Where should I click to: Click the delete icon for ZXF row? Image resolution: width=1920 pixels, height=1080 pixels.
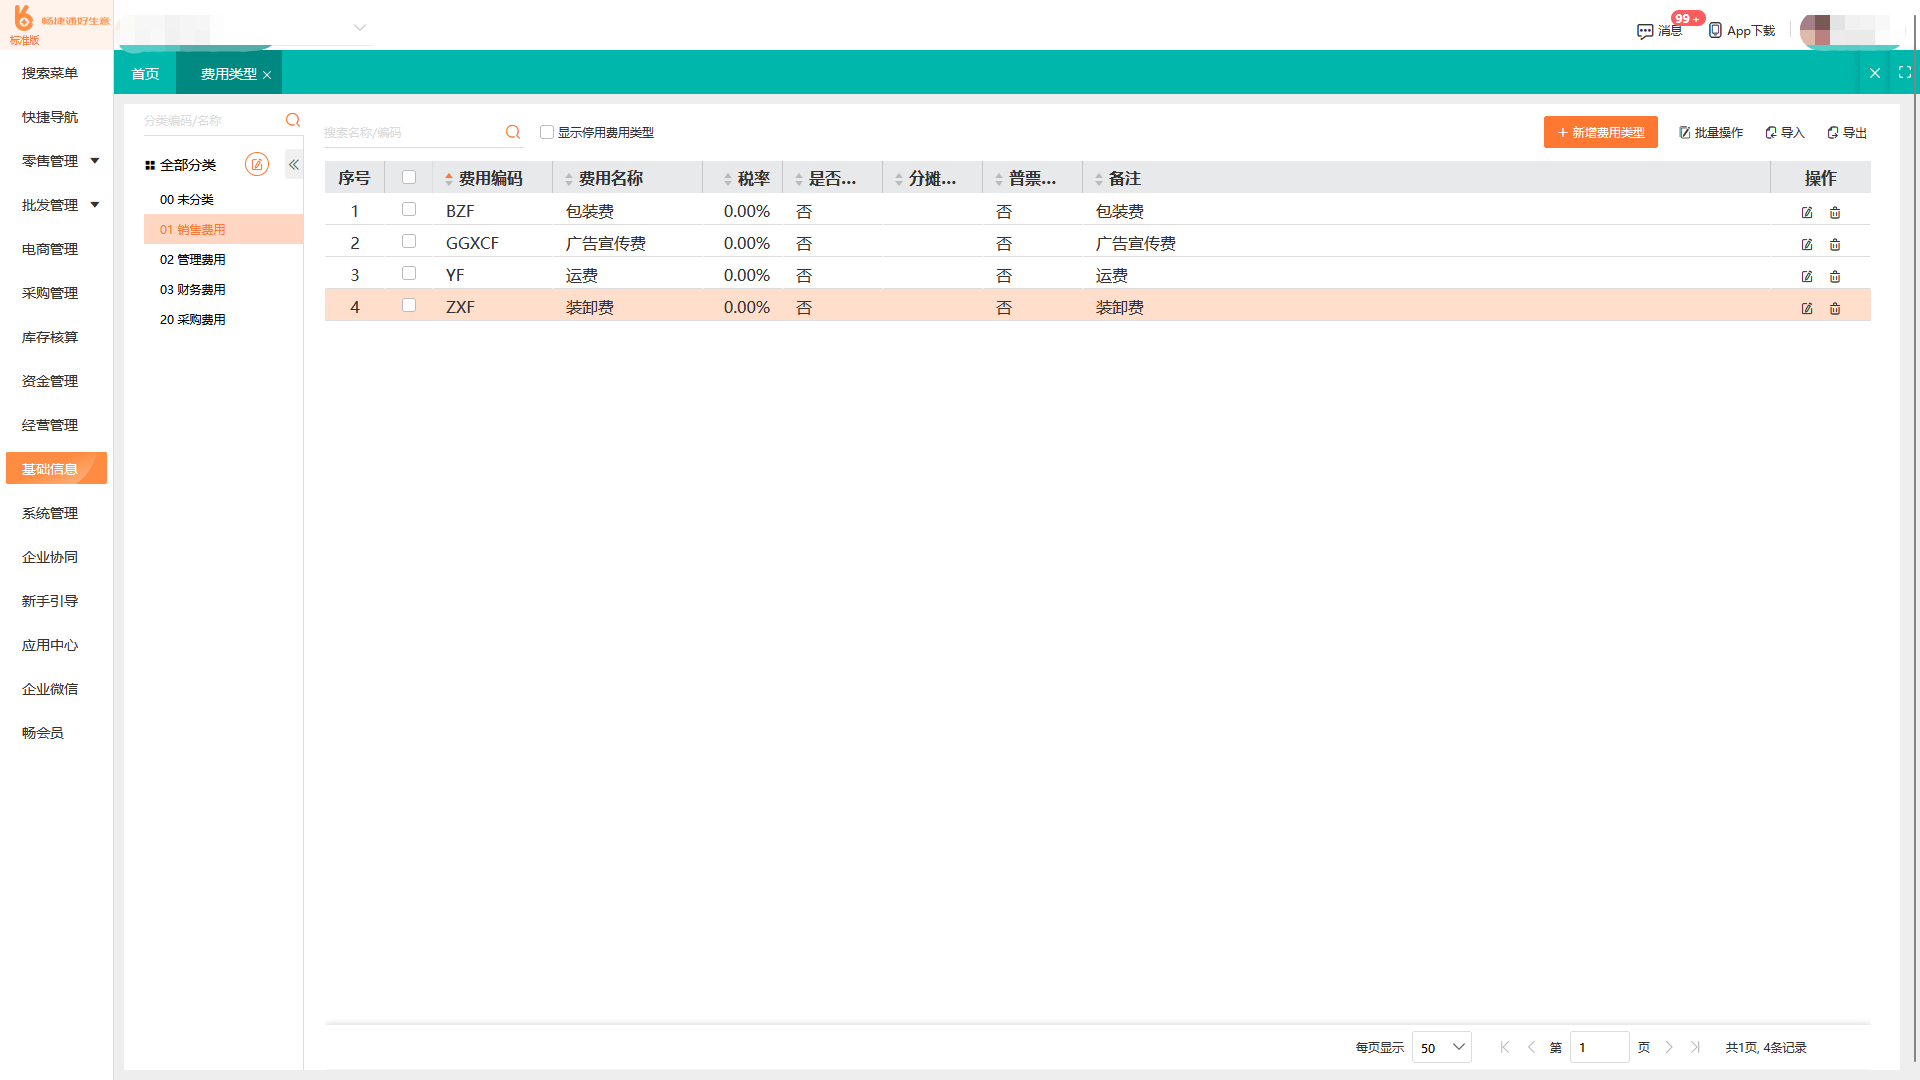pos(1834,306)
